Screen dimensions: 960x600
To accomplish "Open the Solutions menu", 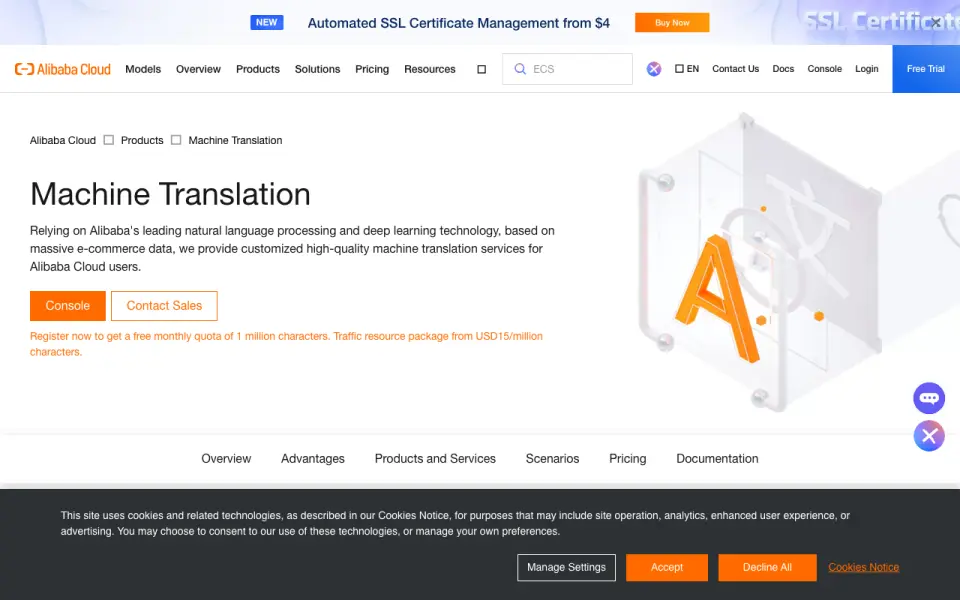I will (x=317, y=69).
